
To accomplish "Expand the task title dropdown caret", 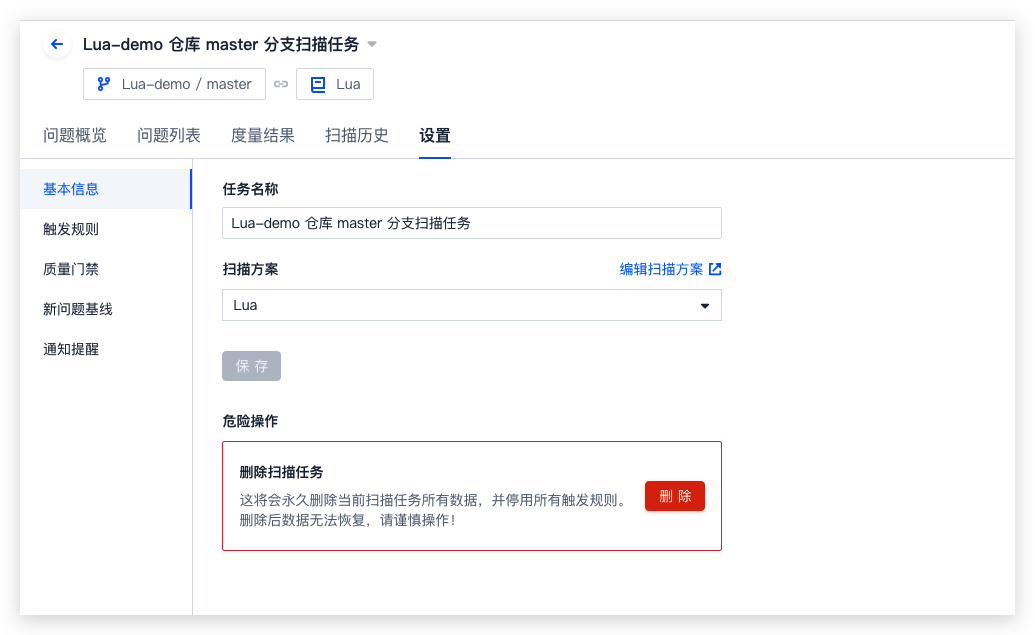I will coord(372,44).
